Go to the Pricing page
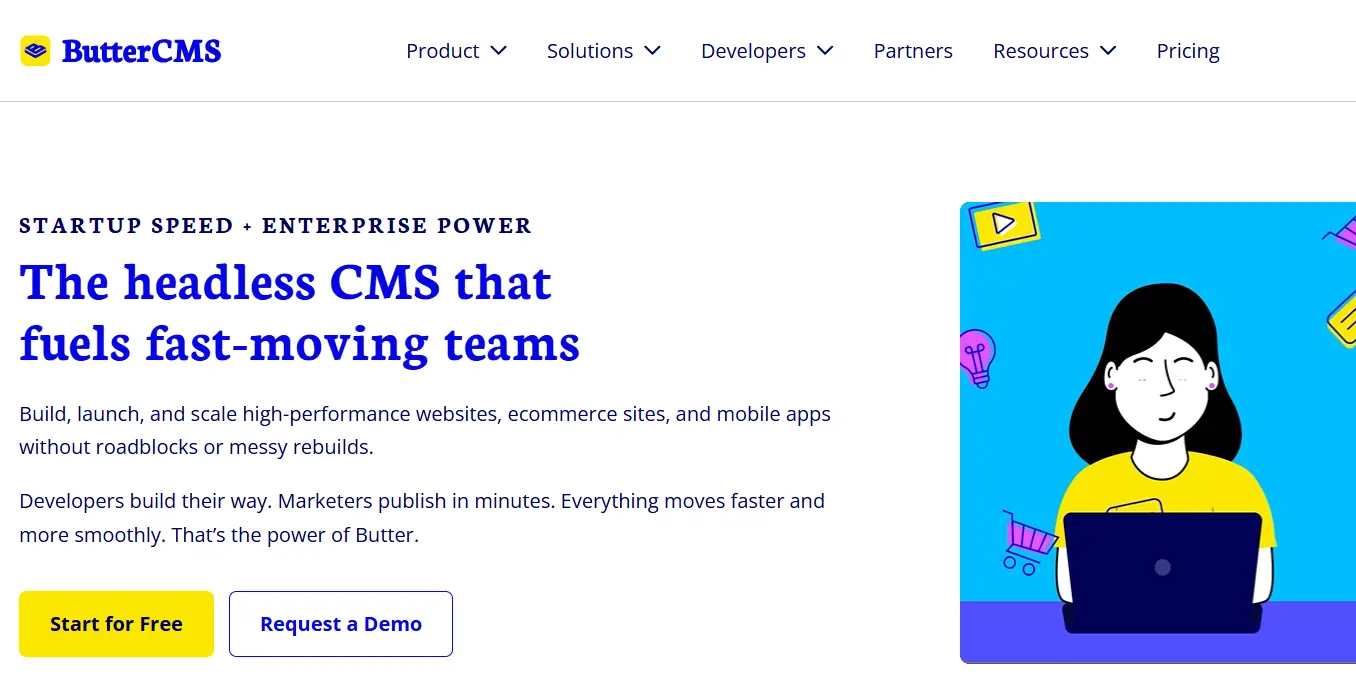 click(x=1188, y=51)
